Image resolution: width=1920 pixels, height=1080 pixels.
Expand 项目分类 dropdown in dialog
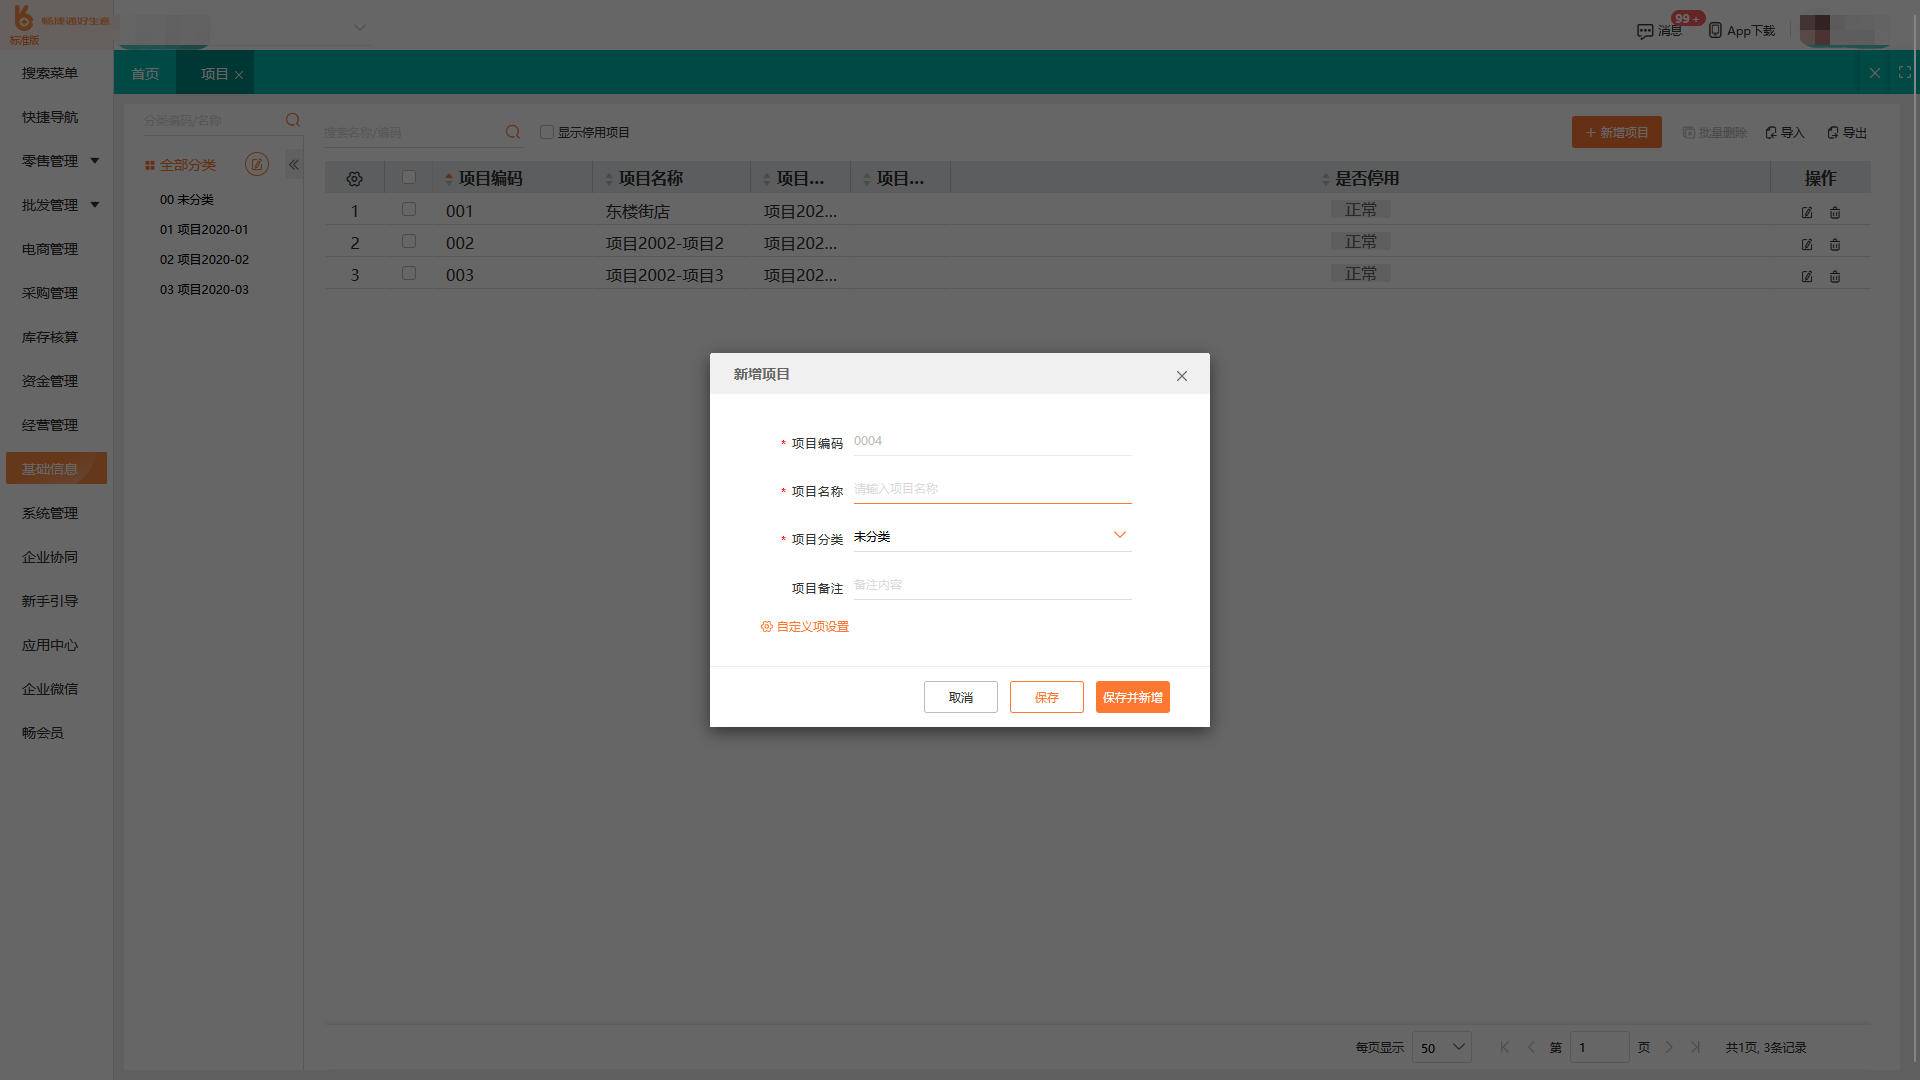(1120, 535)
